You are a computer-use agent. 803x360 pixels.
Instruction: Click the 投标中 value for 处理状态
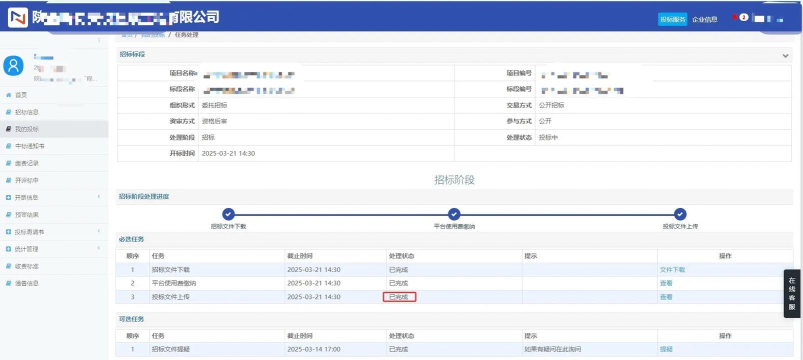548,138
